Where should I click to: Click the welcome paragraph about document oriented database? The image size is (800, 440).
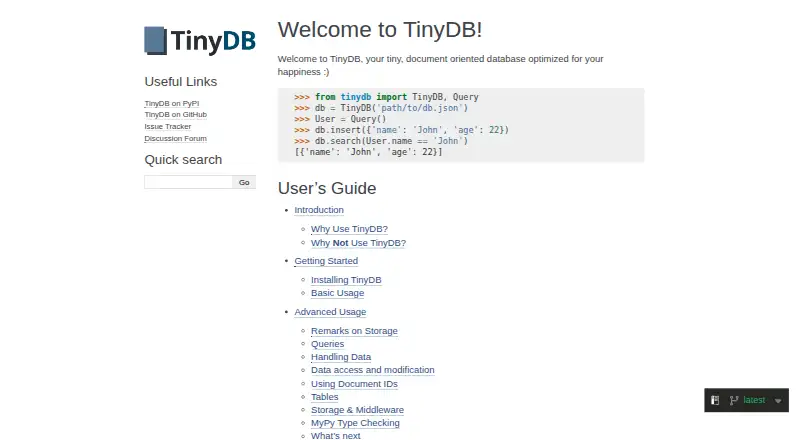(x=440, y=65)
